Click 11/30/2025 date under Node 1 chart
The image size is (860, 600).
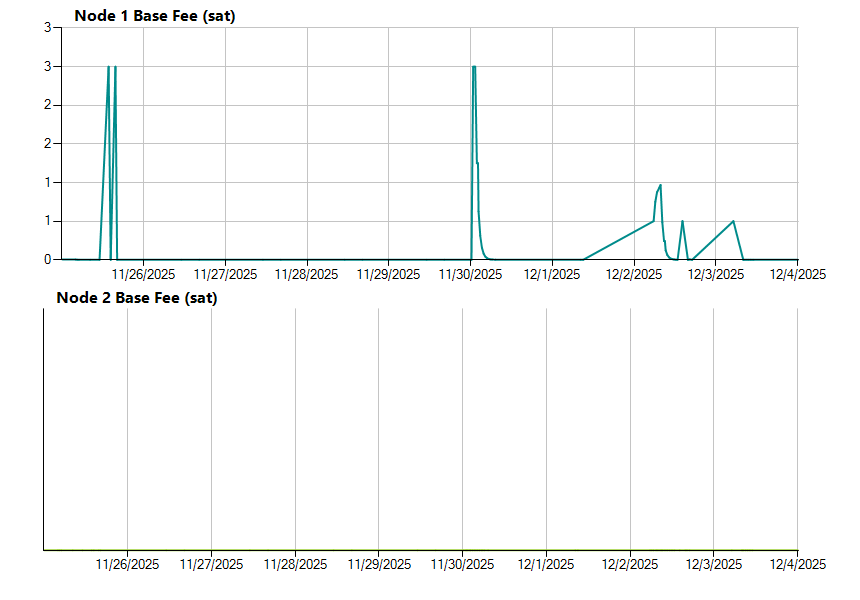(470, 274)
